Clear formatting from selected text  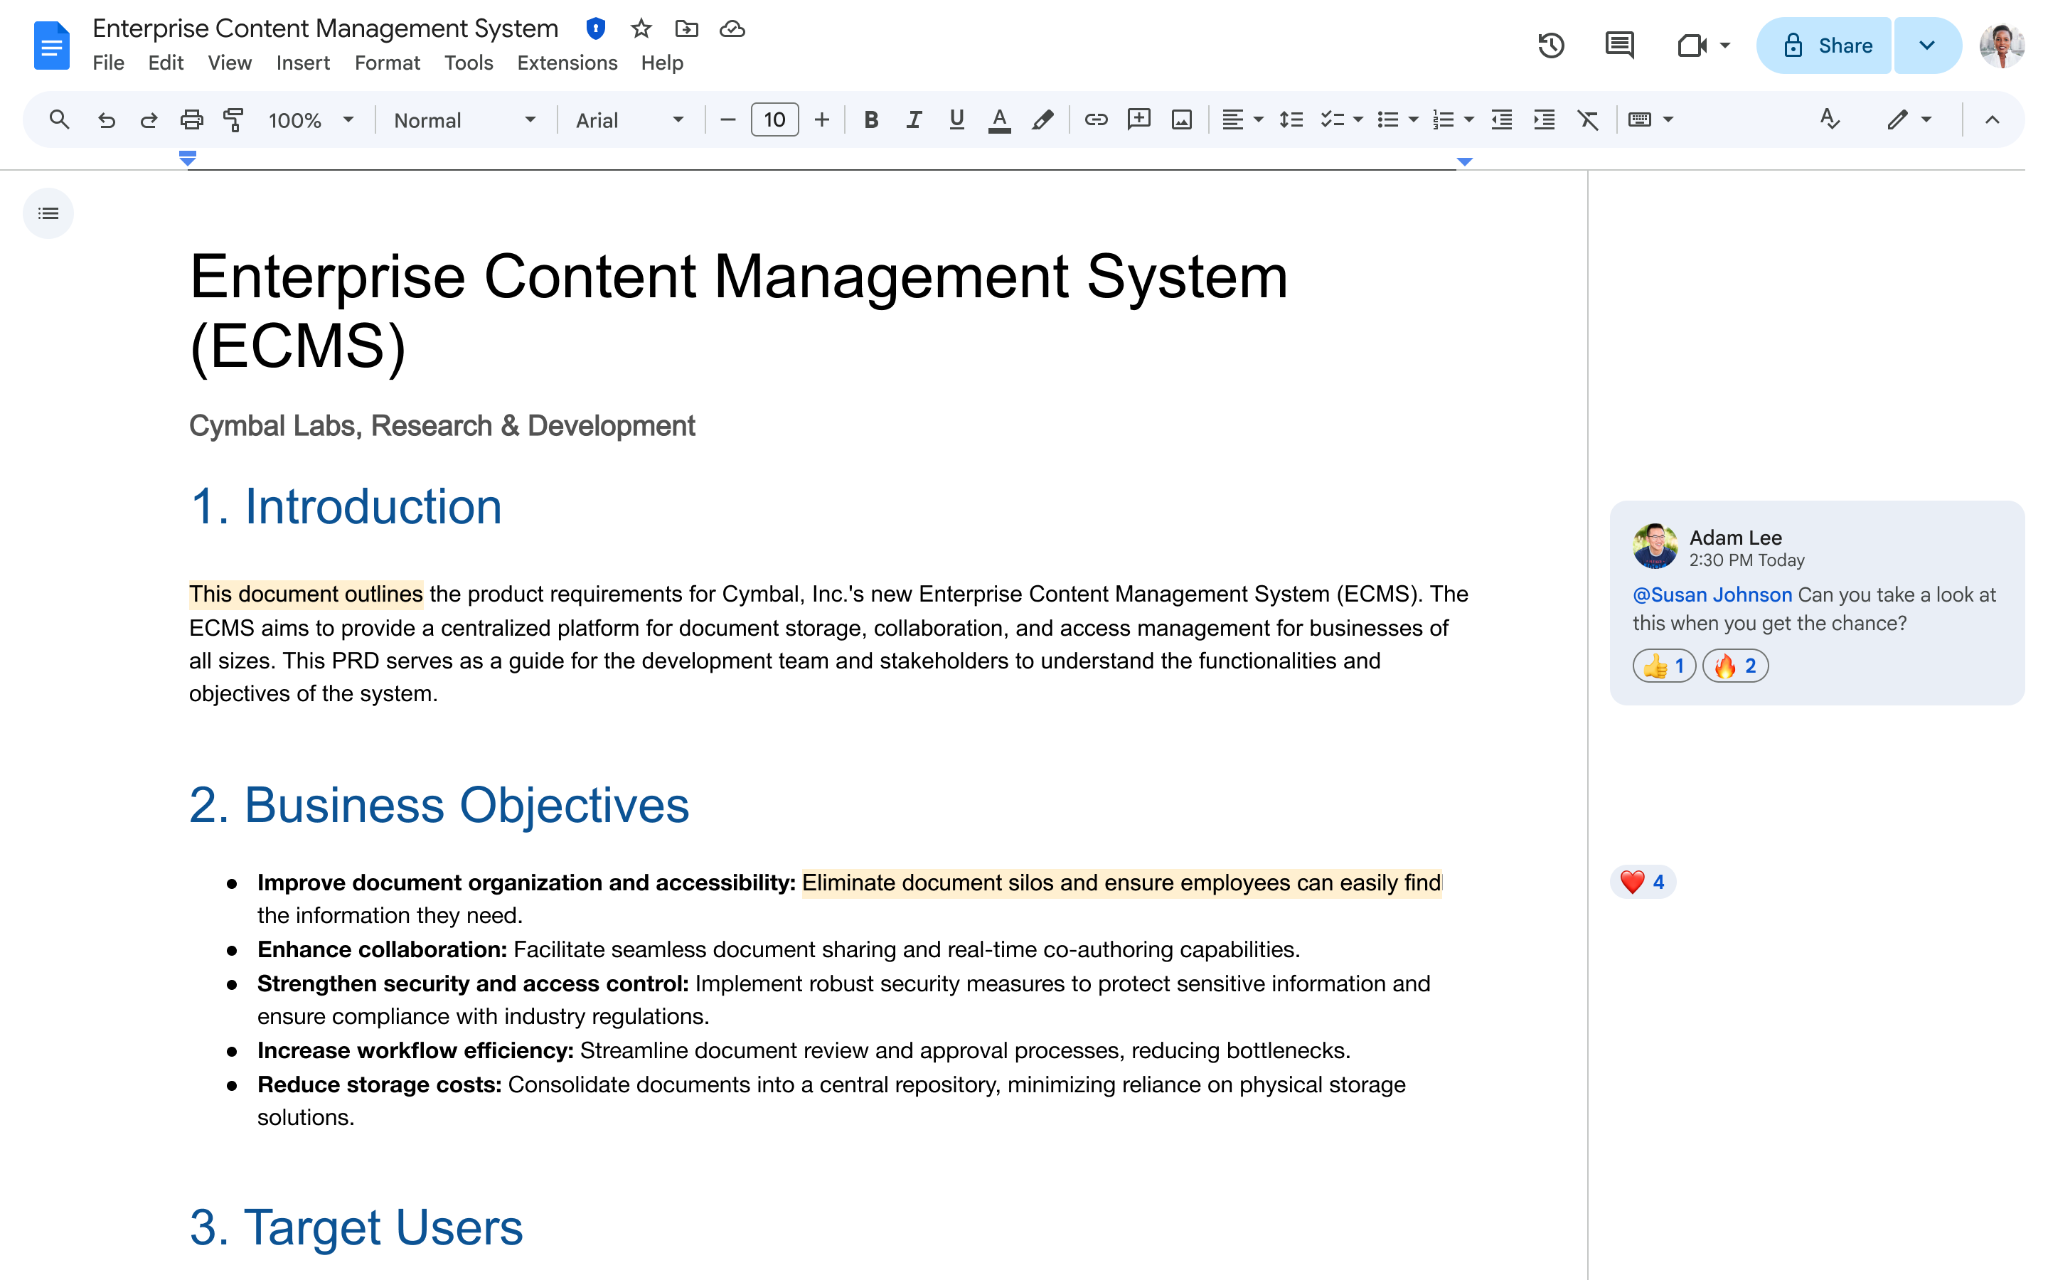point(1588,119)
